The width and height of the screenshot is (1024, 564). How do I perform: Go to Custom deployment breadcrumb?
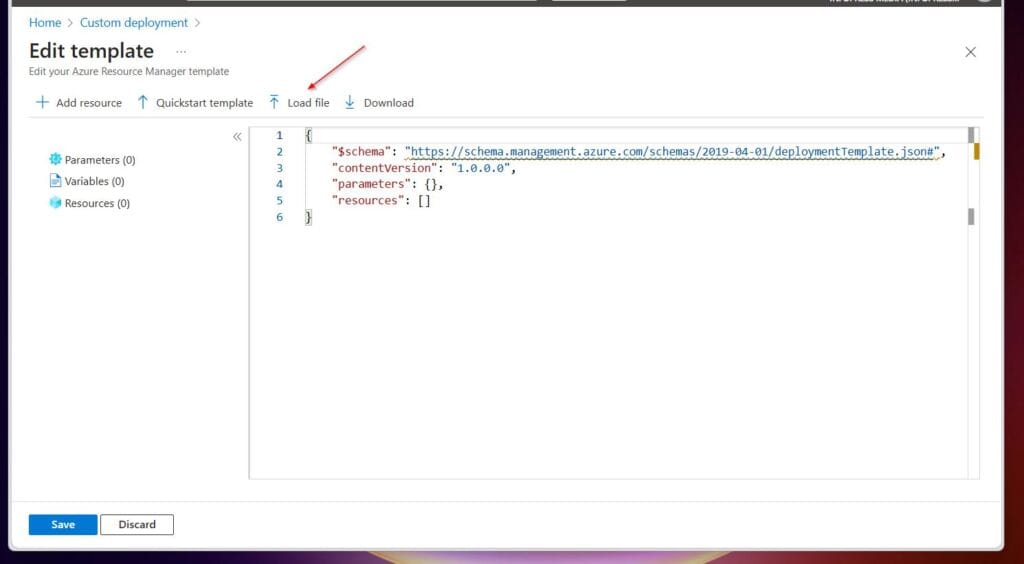pos(134,23)
